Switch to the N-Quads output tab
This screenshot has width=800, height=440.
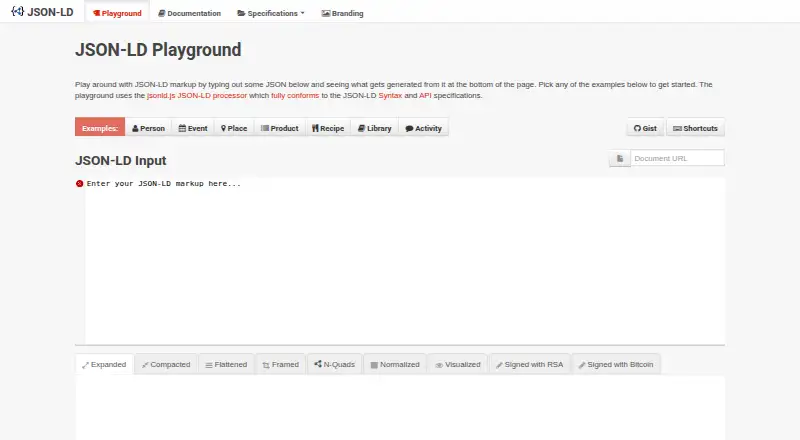[x=335, y=364]
